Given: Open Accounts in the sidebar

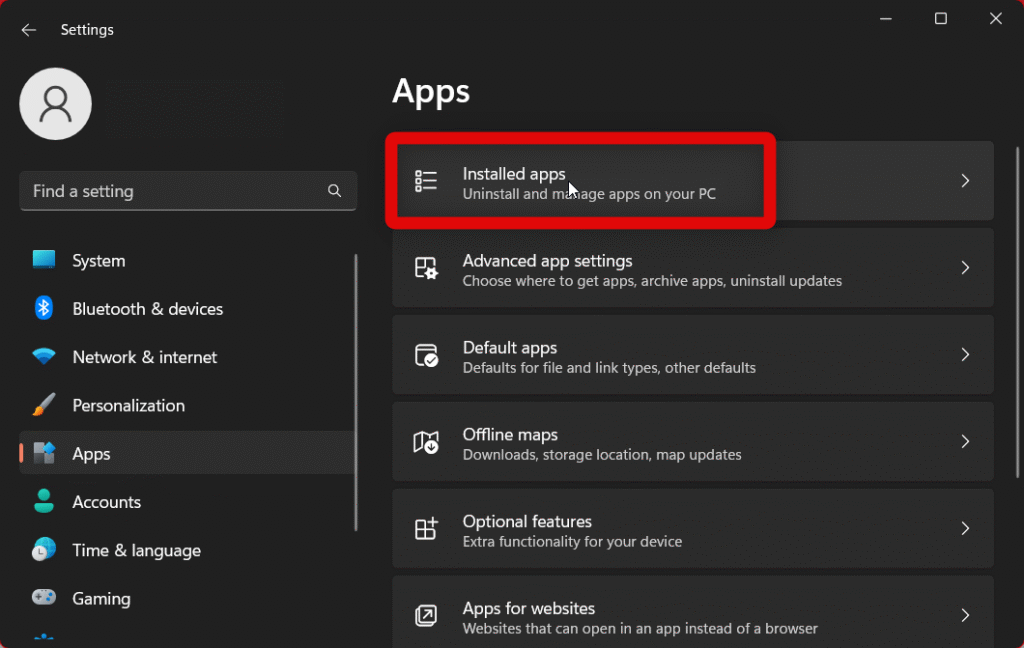Looking at the screenshot, I should [x=106, y=502].
